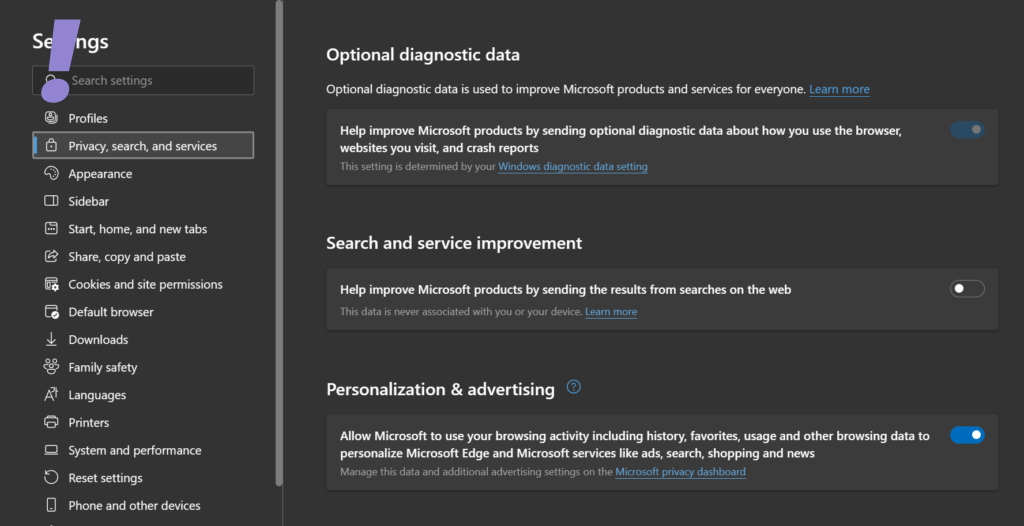Image resolution: width=1024 pixels, height=526 pixels.
Task: Click the Family safety icon
Action: pyautogui.click(x=51, y=367)
